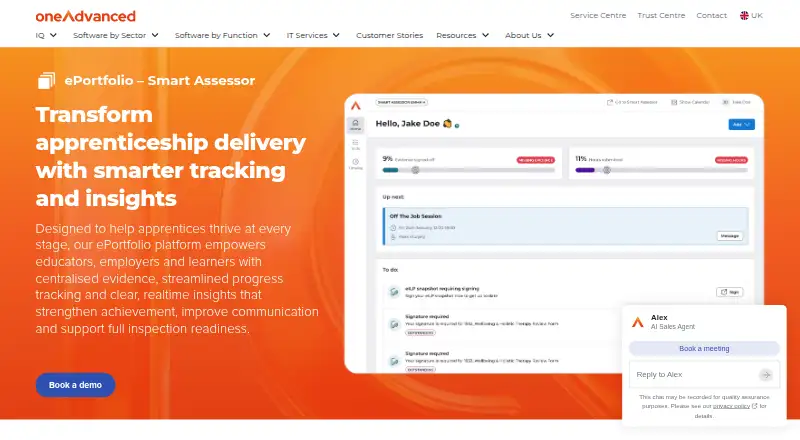
Task: Open Customer Stories page
Action: click(x=389, y=35)
